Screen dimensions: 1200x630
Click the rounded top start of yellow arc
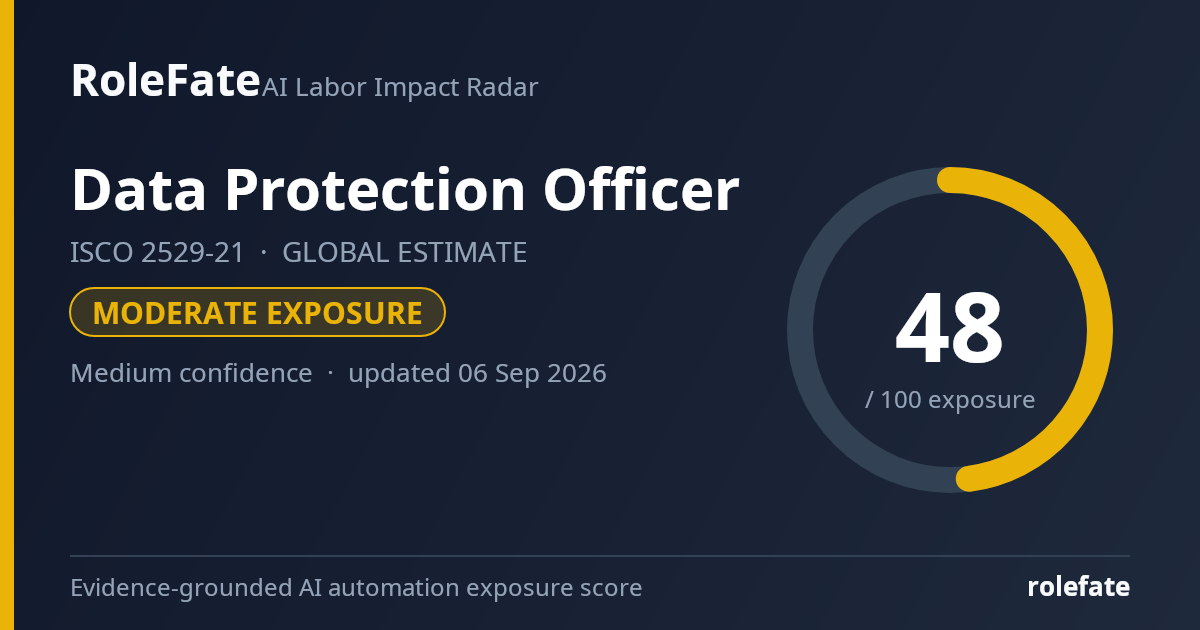(950, 180)
